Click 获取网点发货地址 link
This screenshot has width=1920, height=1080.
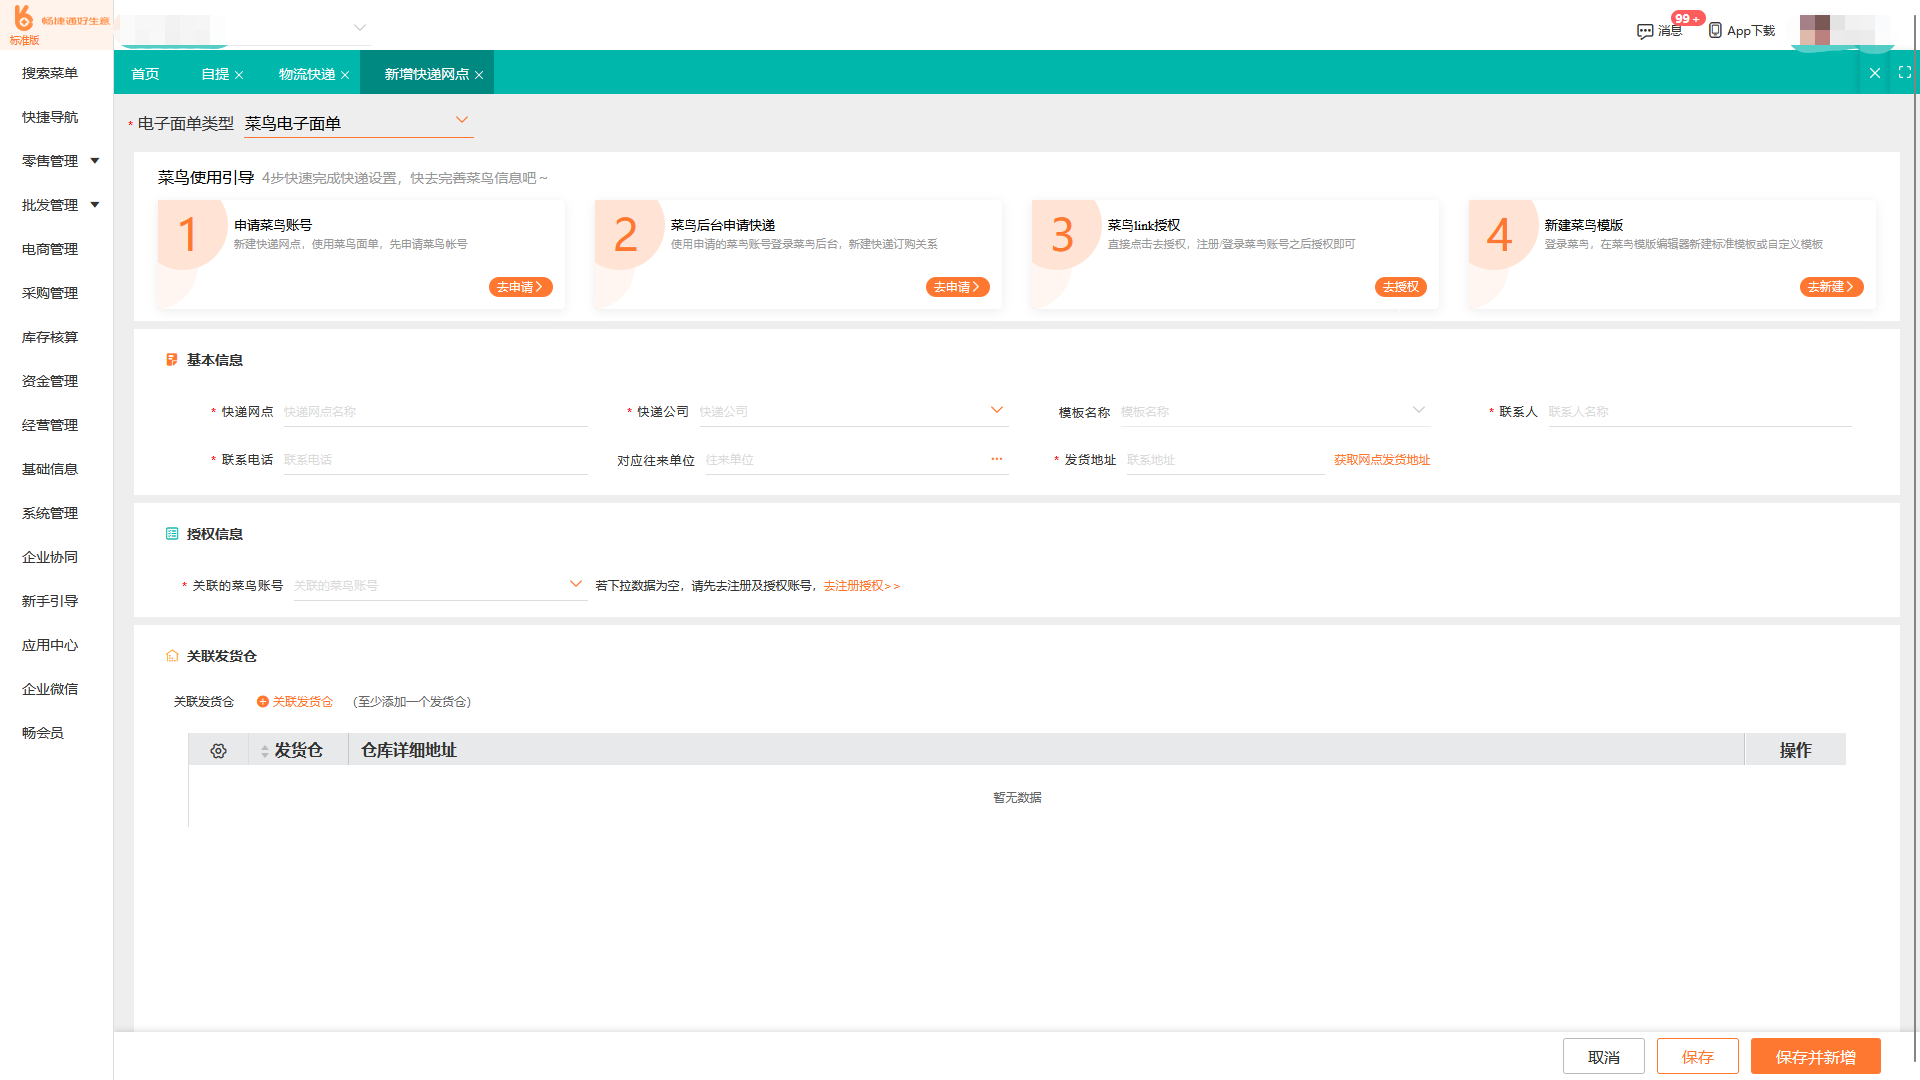1382,459
